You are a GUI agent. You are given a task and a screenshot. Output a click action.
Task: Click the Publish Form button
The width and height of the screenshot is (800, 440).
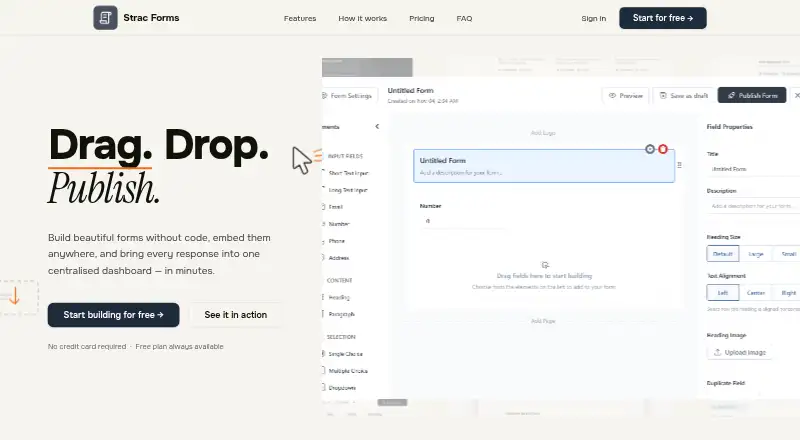(x=752, y=95)
